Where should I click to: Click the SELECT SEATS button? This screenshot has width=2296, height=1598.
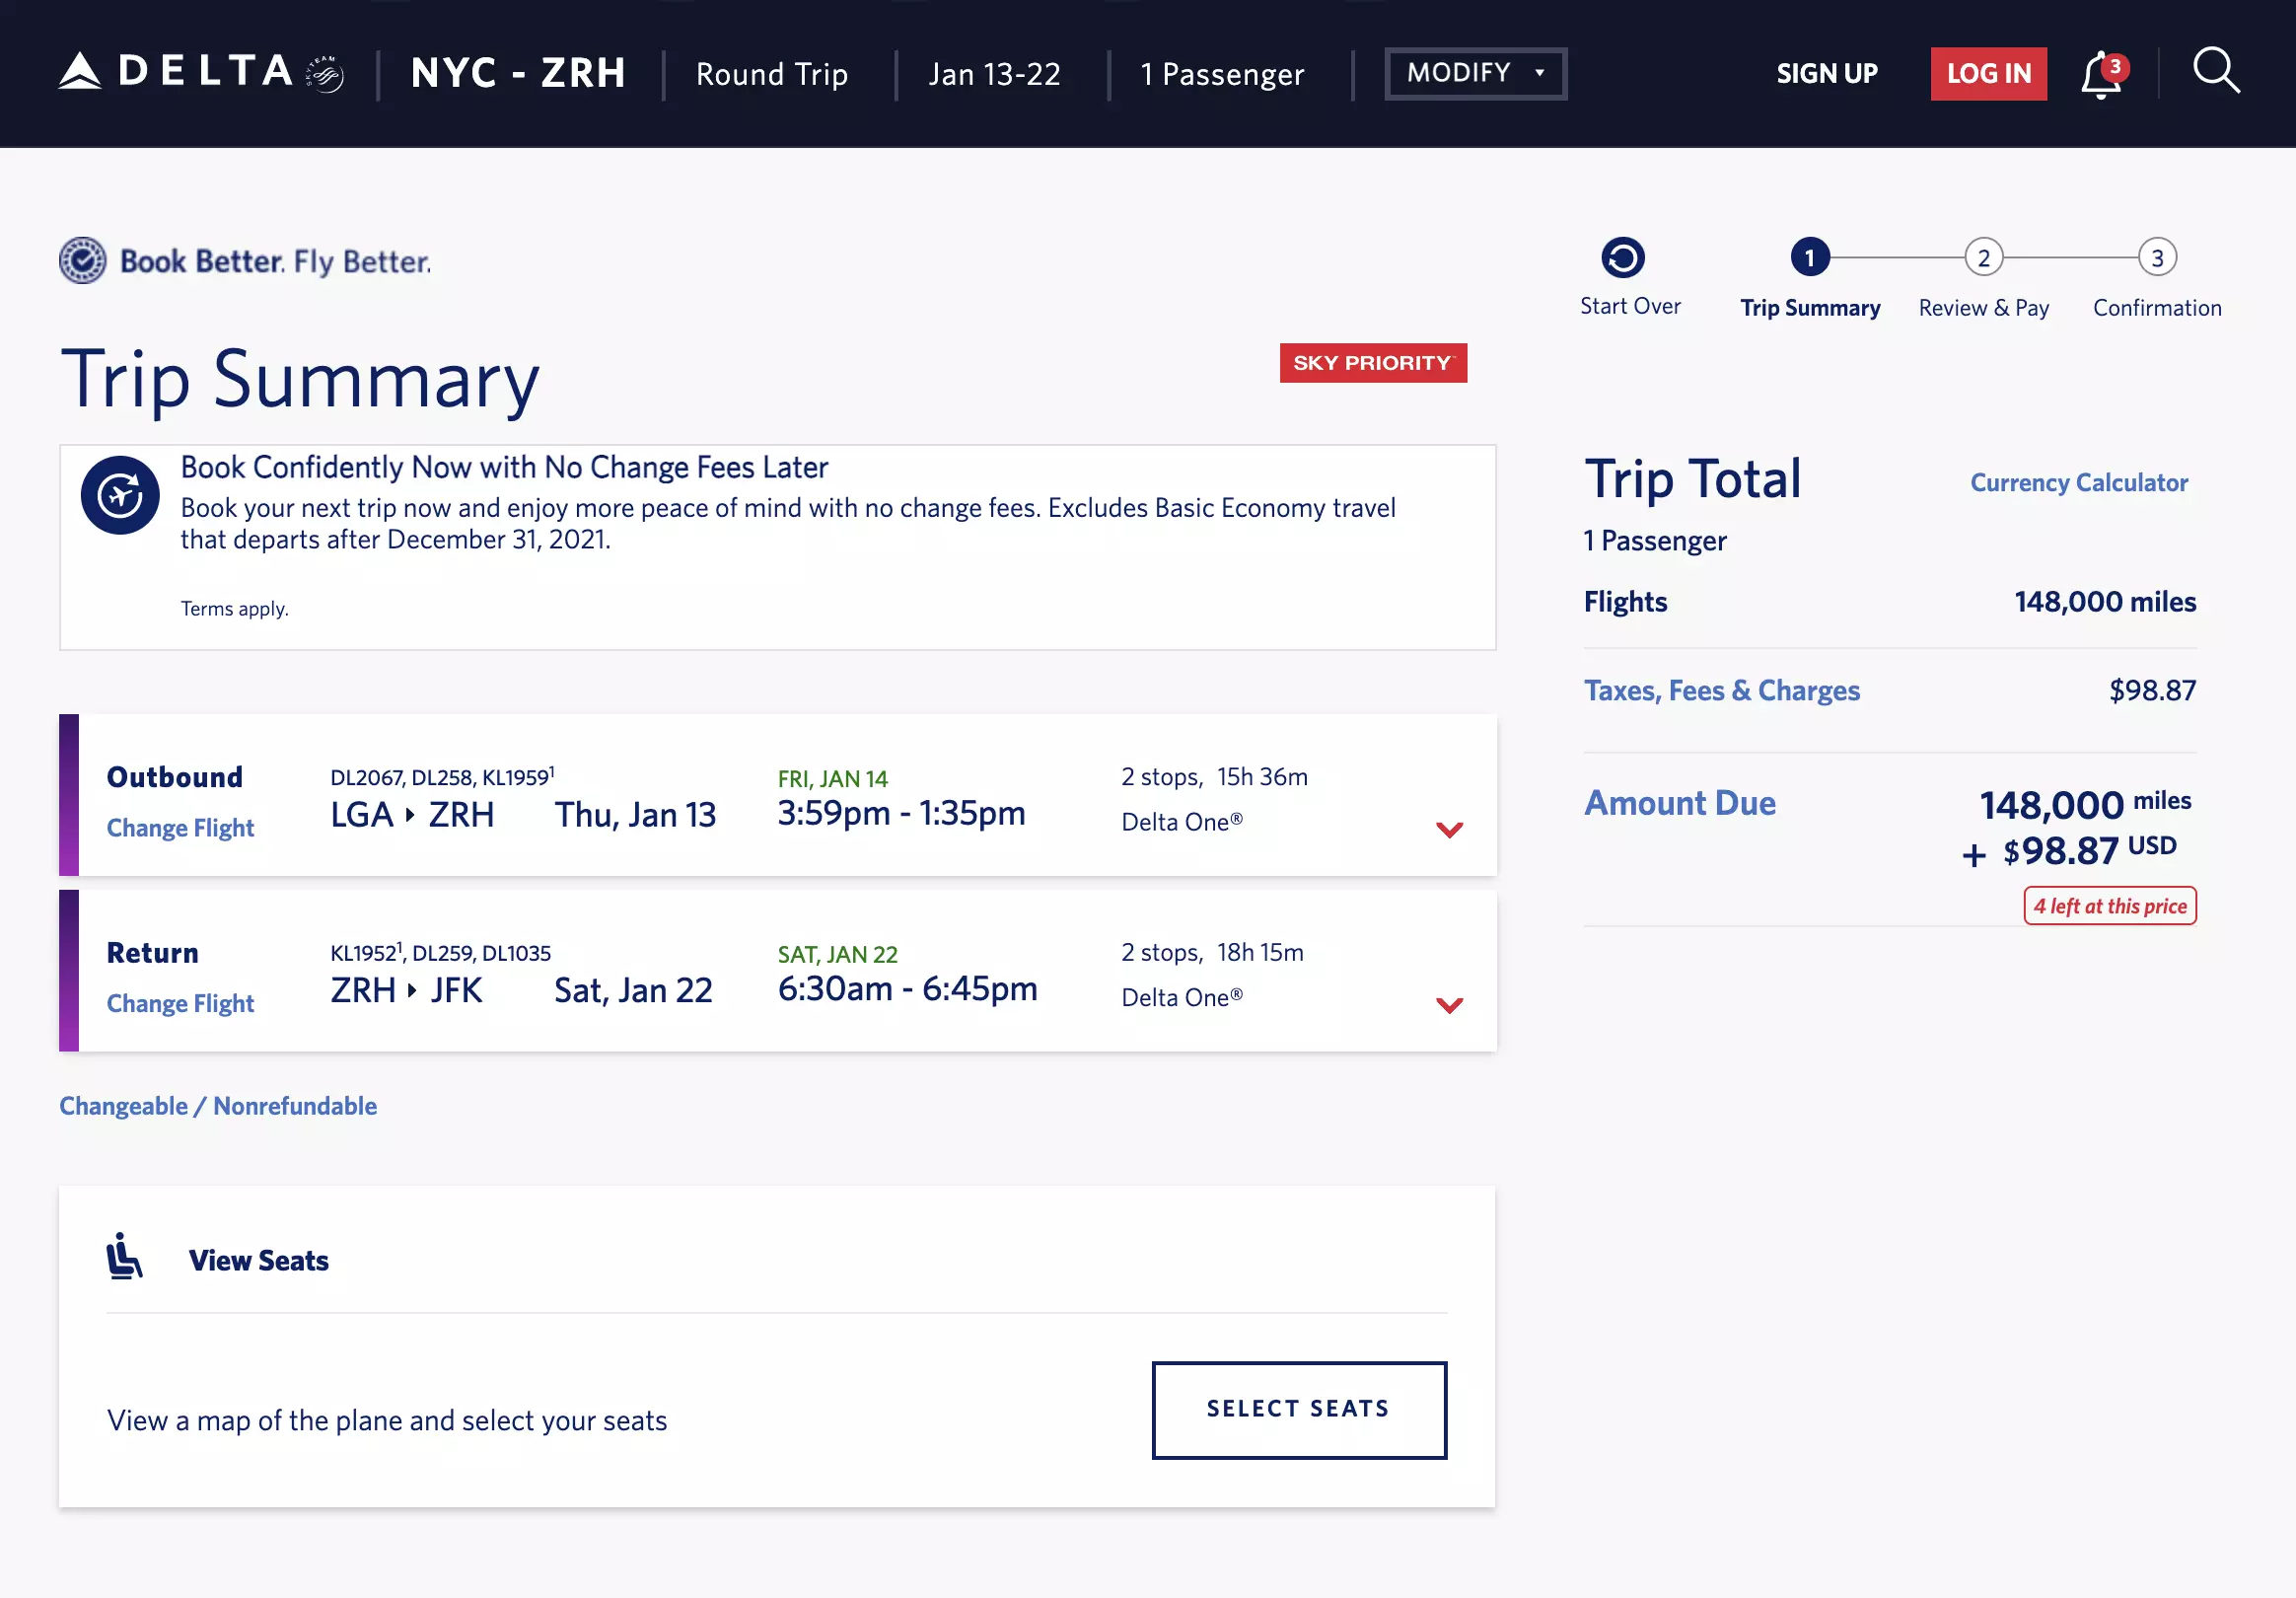tap(1298, 1408)
